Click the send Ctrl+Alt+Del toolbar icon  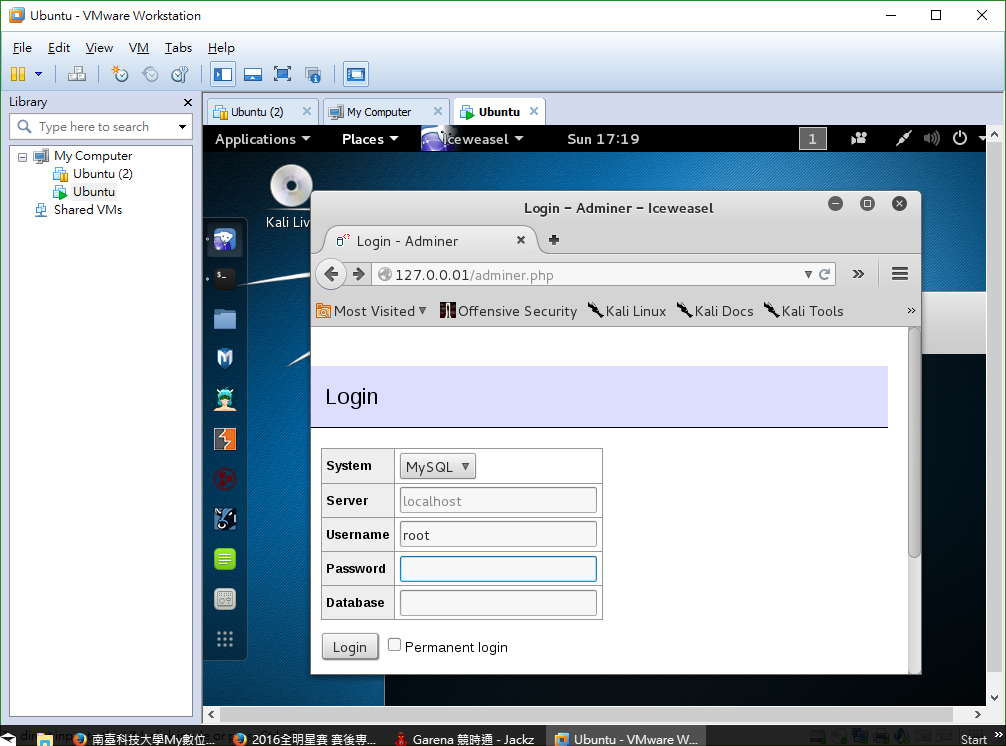(77, 74)
